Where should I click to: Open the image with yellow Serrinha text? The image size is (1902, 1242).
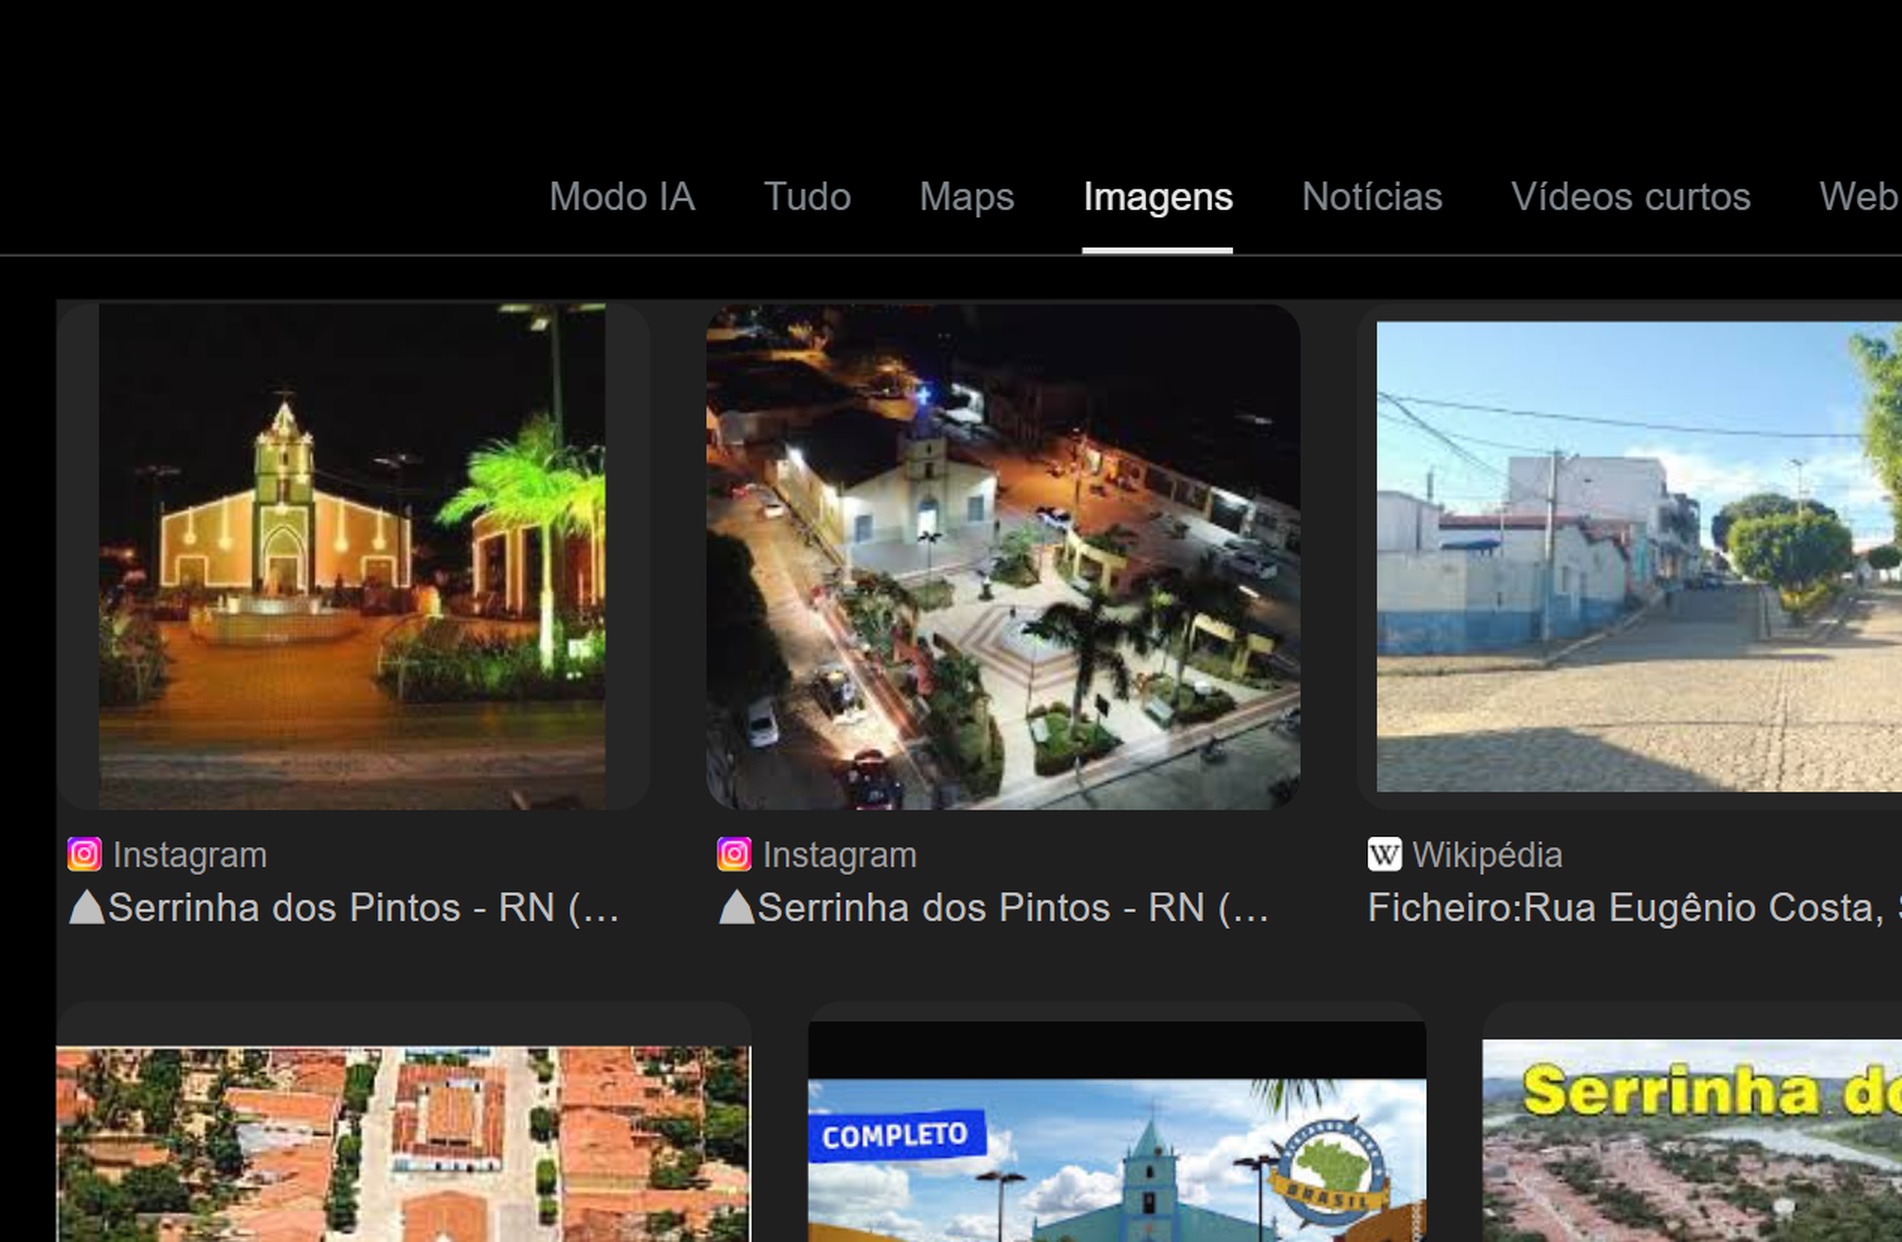tap(1691, 1142)
